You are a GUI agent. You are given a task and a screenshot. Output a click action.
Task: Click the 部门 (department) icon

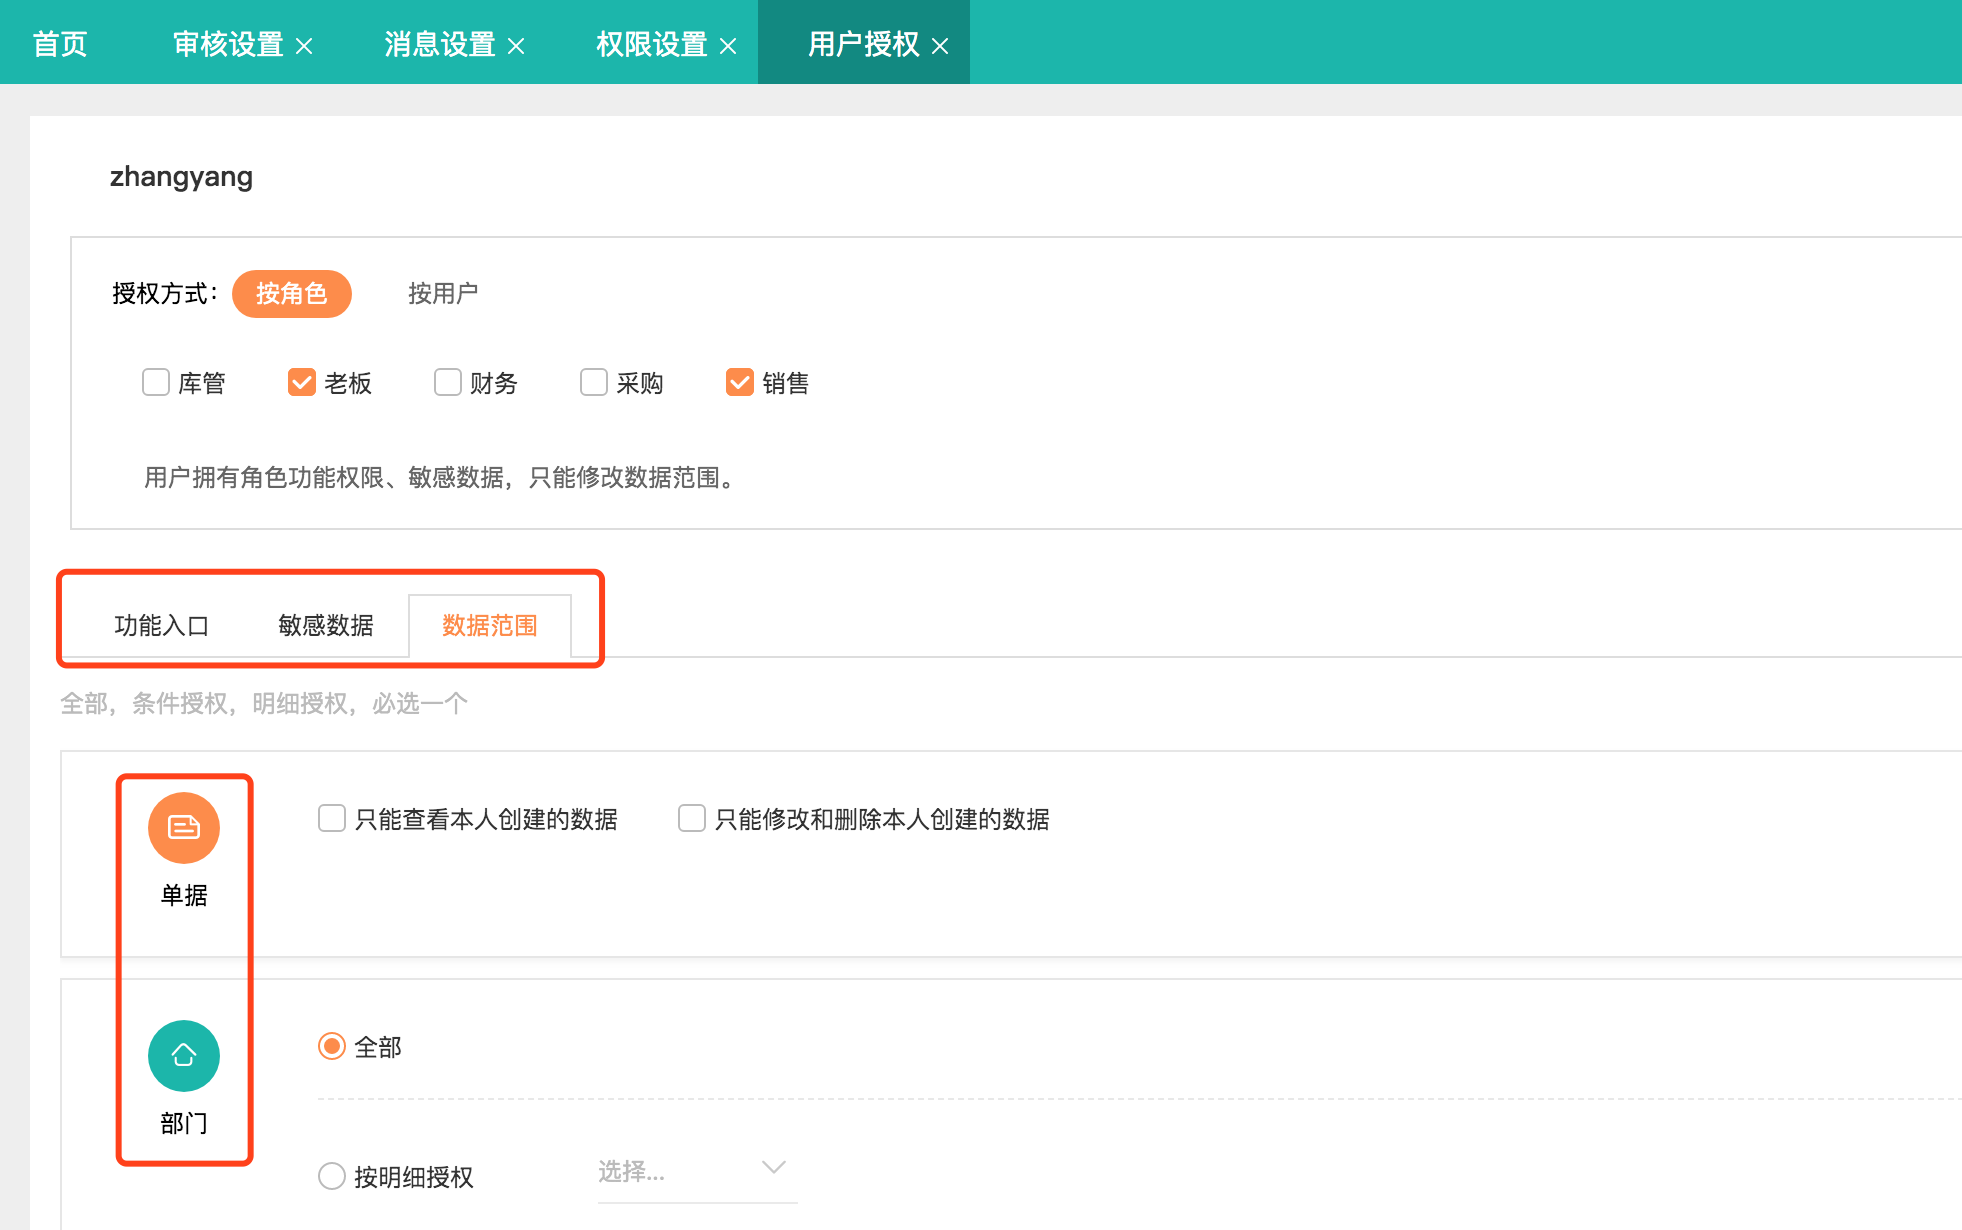[x=184, y=1054]
